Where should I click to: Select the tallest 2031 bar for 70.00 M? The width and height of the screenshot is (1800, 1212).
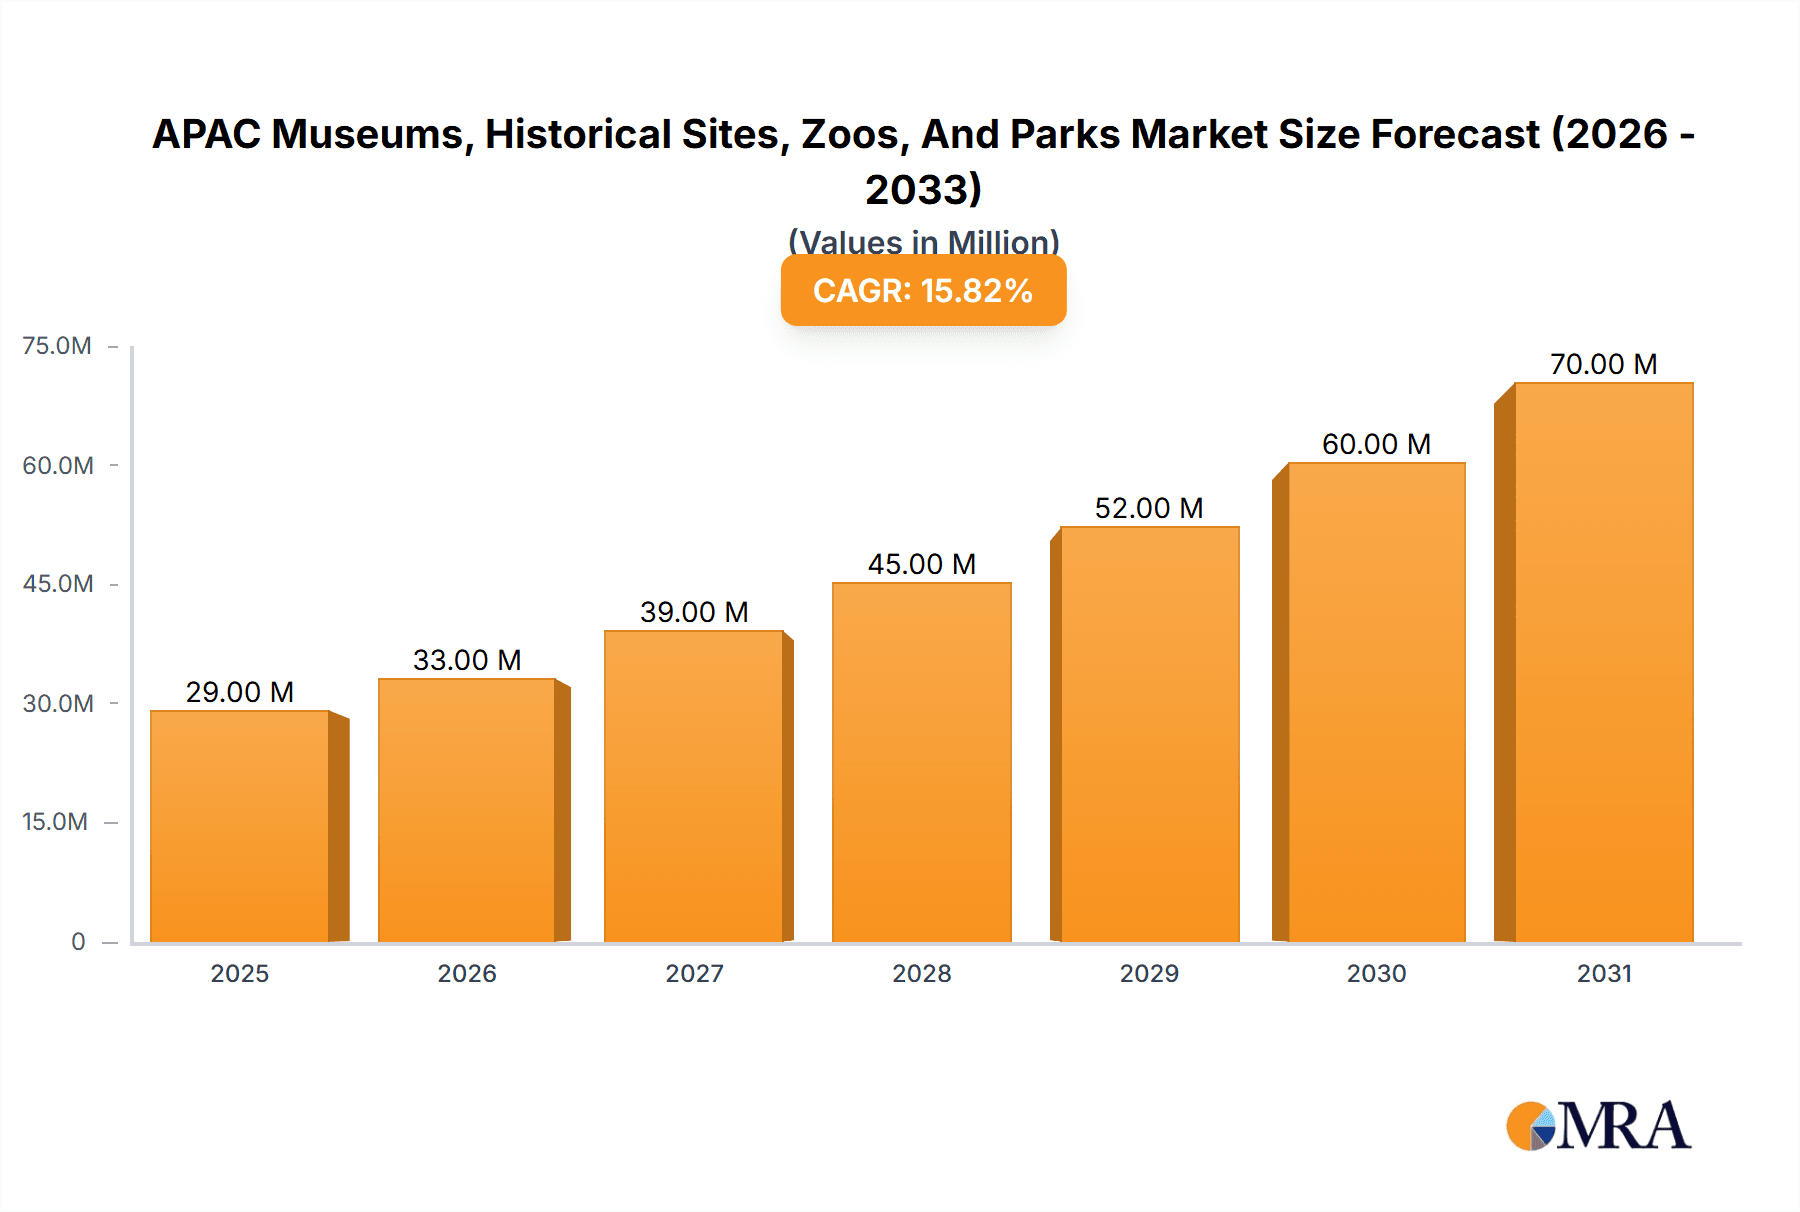(x=1604, y=680)
